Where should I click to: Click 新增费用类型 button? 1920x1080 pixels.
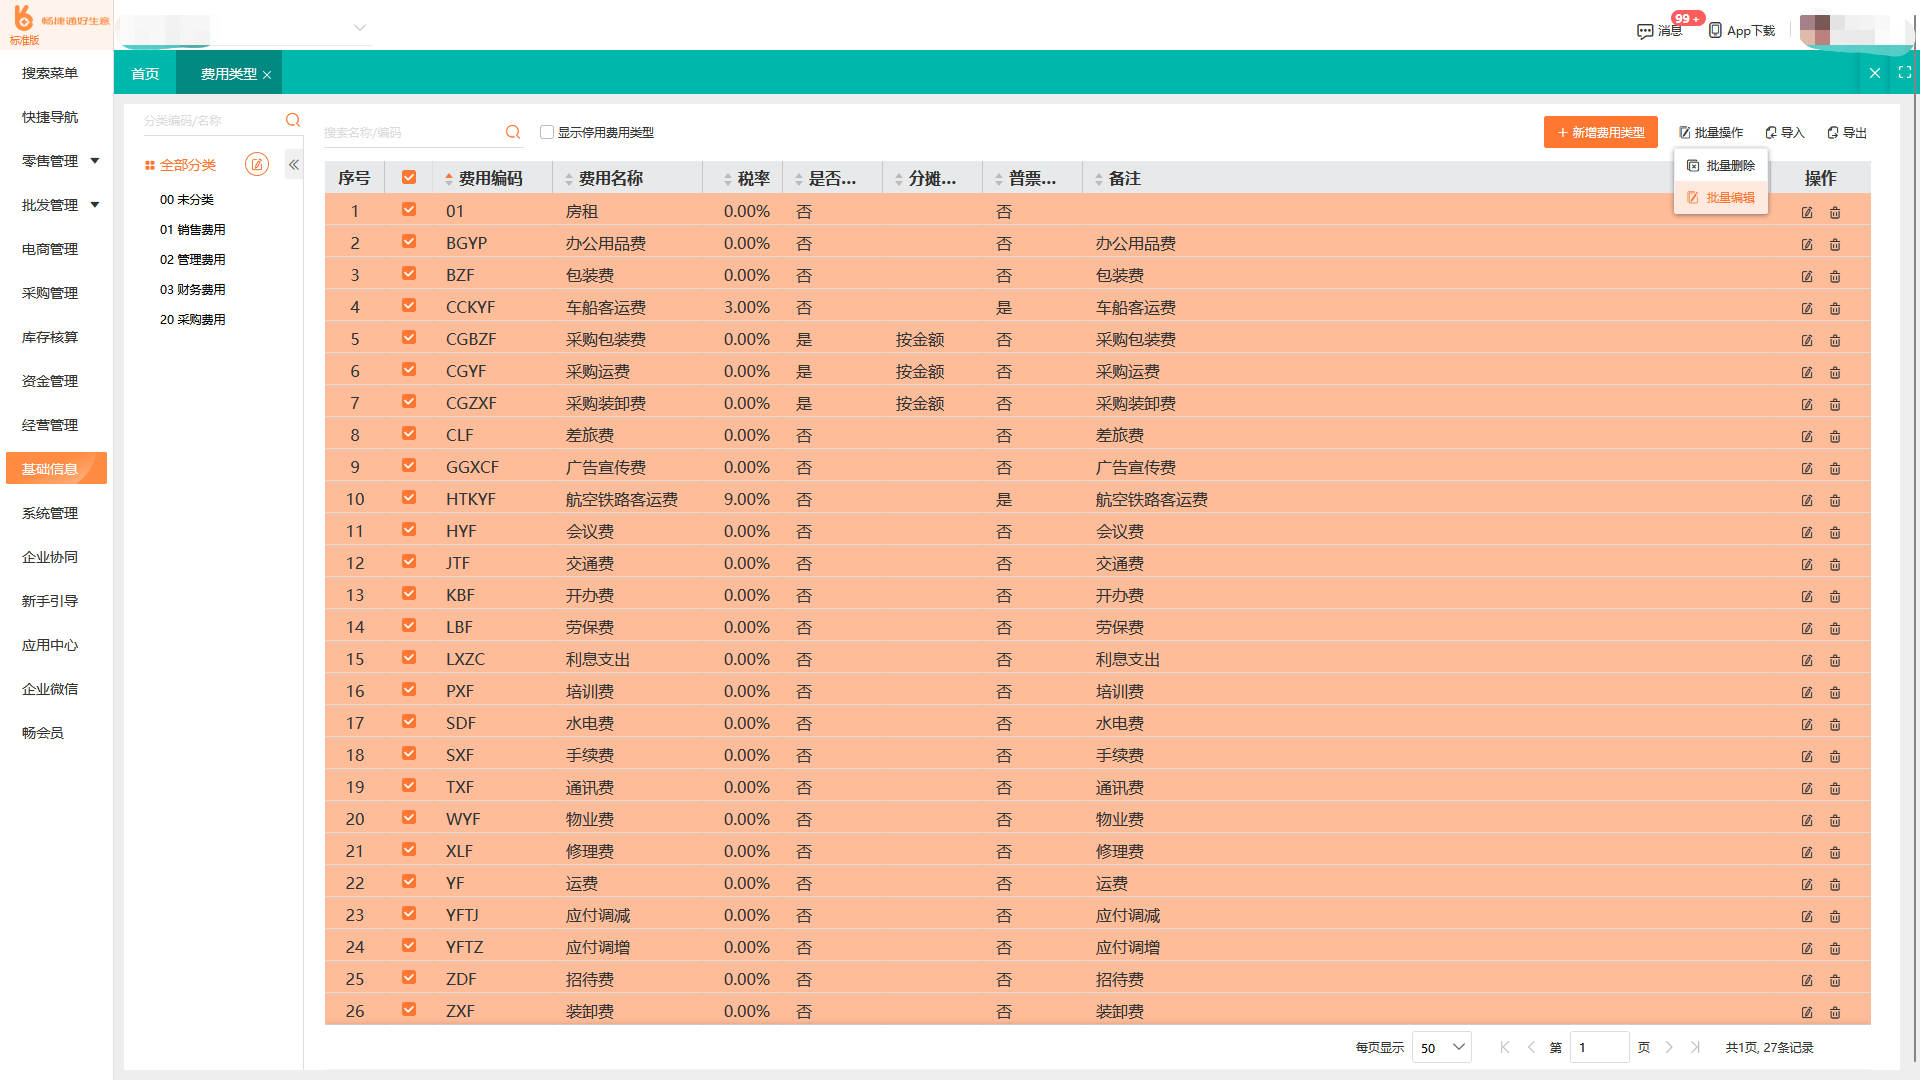tap(1600, 131)
